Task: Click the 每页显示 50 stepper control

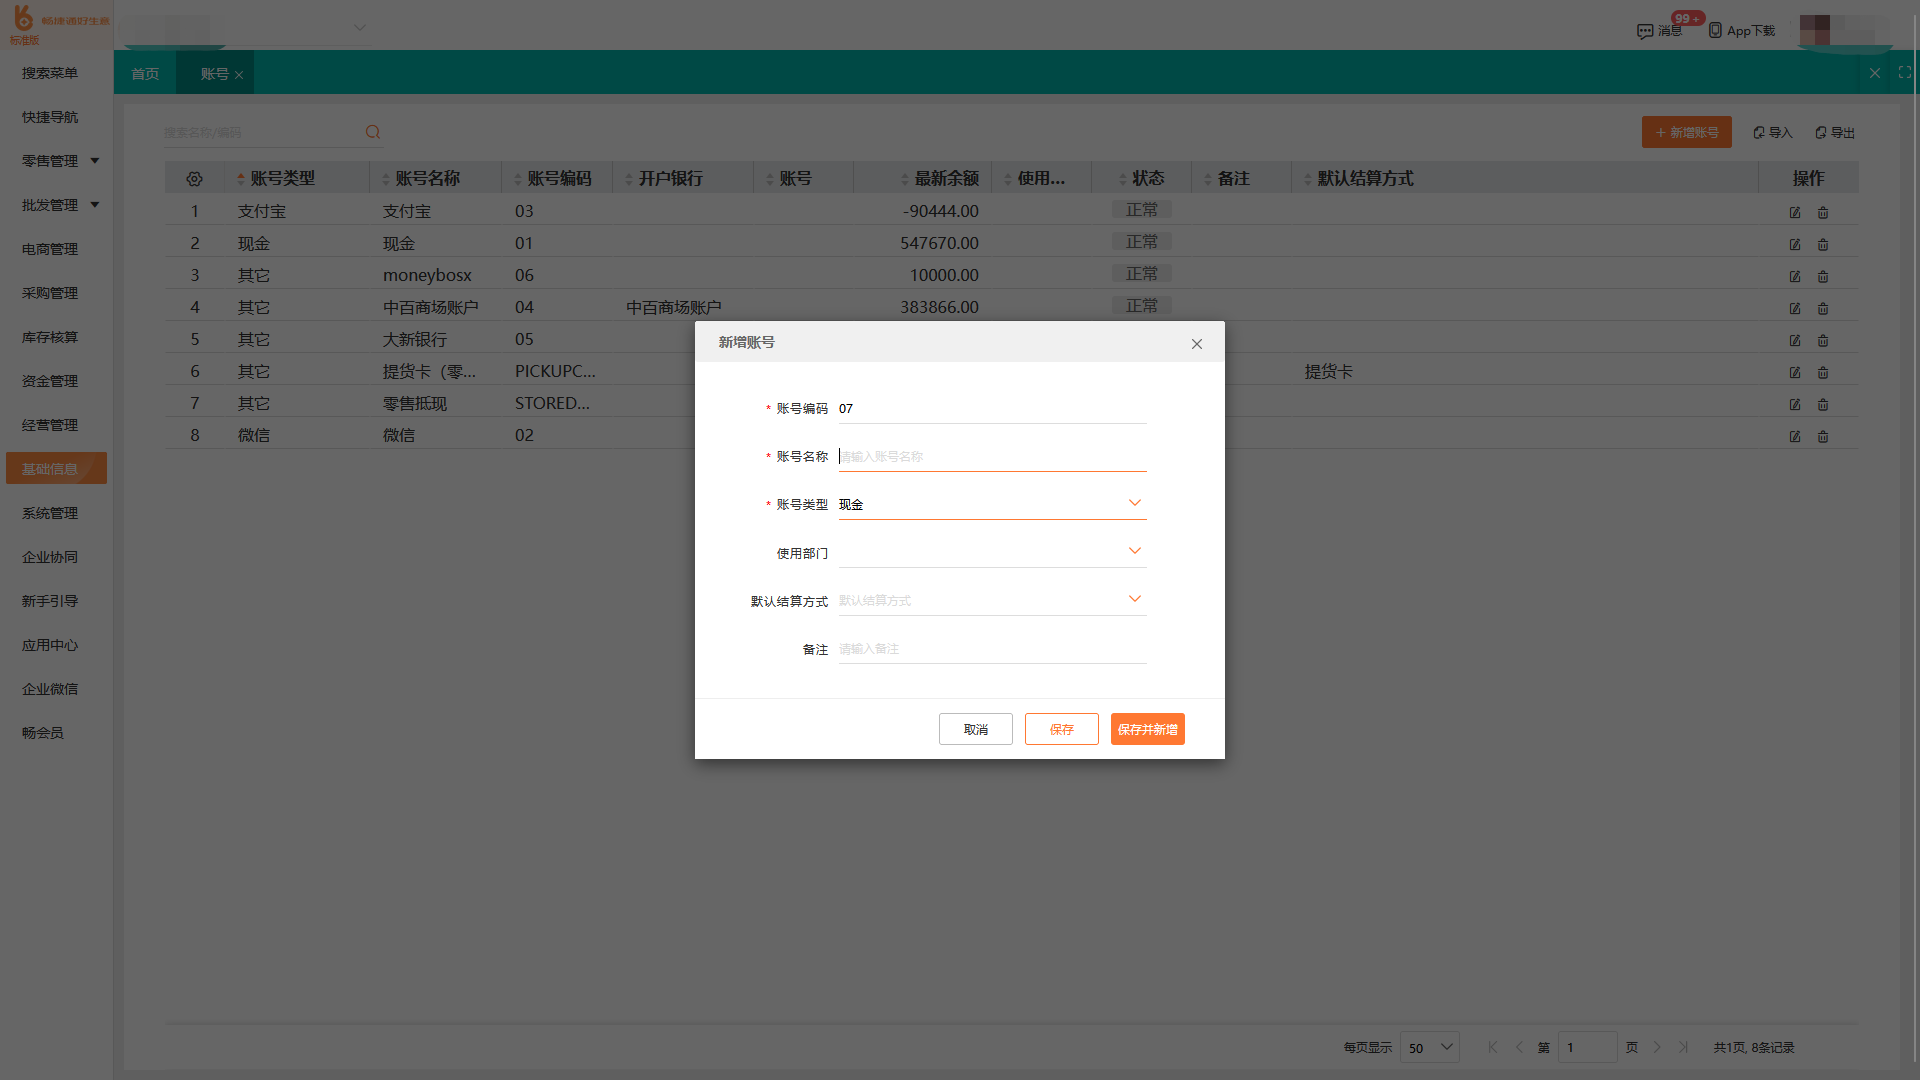Action: tap(1428, 1047)
